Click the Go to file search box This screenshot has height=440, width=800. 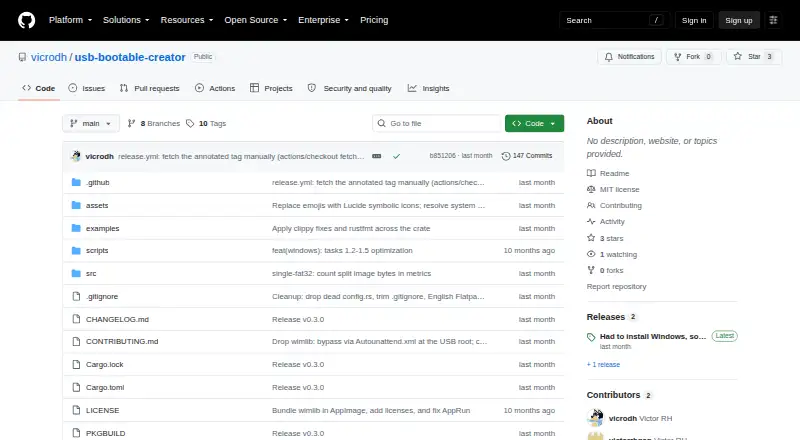(437, 124)
